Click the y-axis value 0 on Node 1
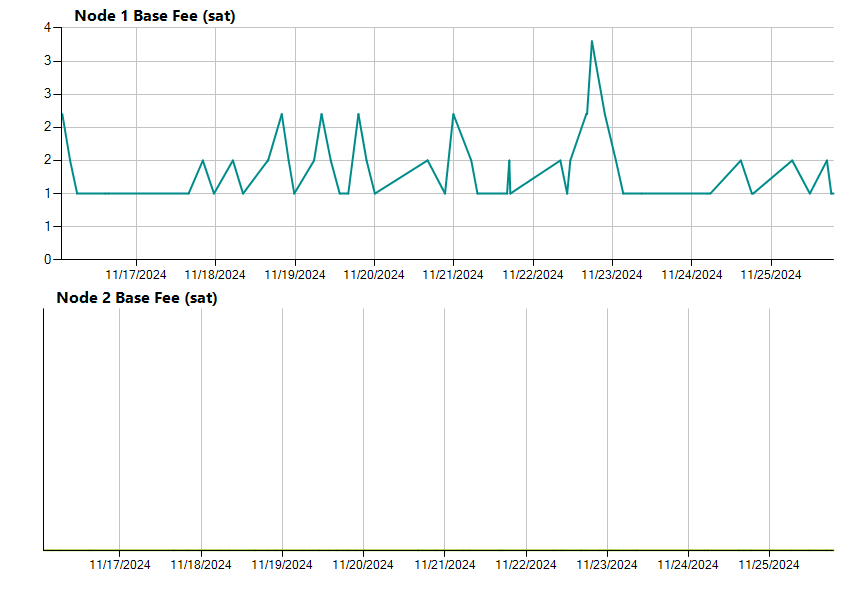860x600 pixels. coord(47,259)
